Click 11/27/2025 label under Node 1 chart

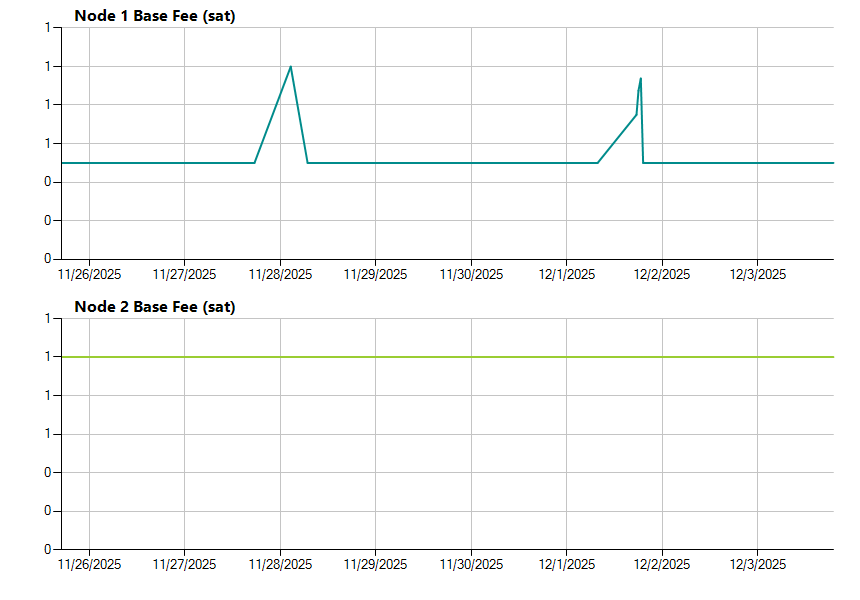[x=184, y=274]
